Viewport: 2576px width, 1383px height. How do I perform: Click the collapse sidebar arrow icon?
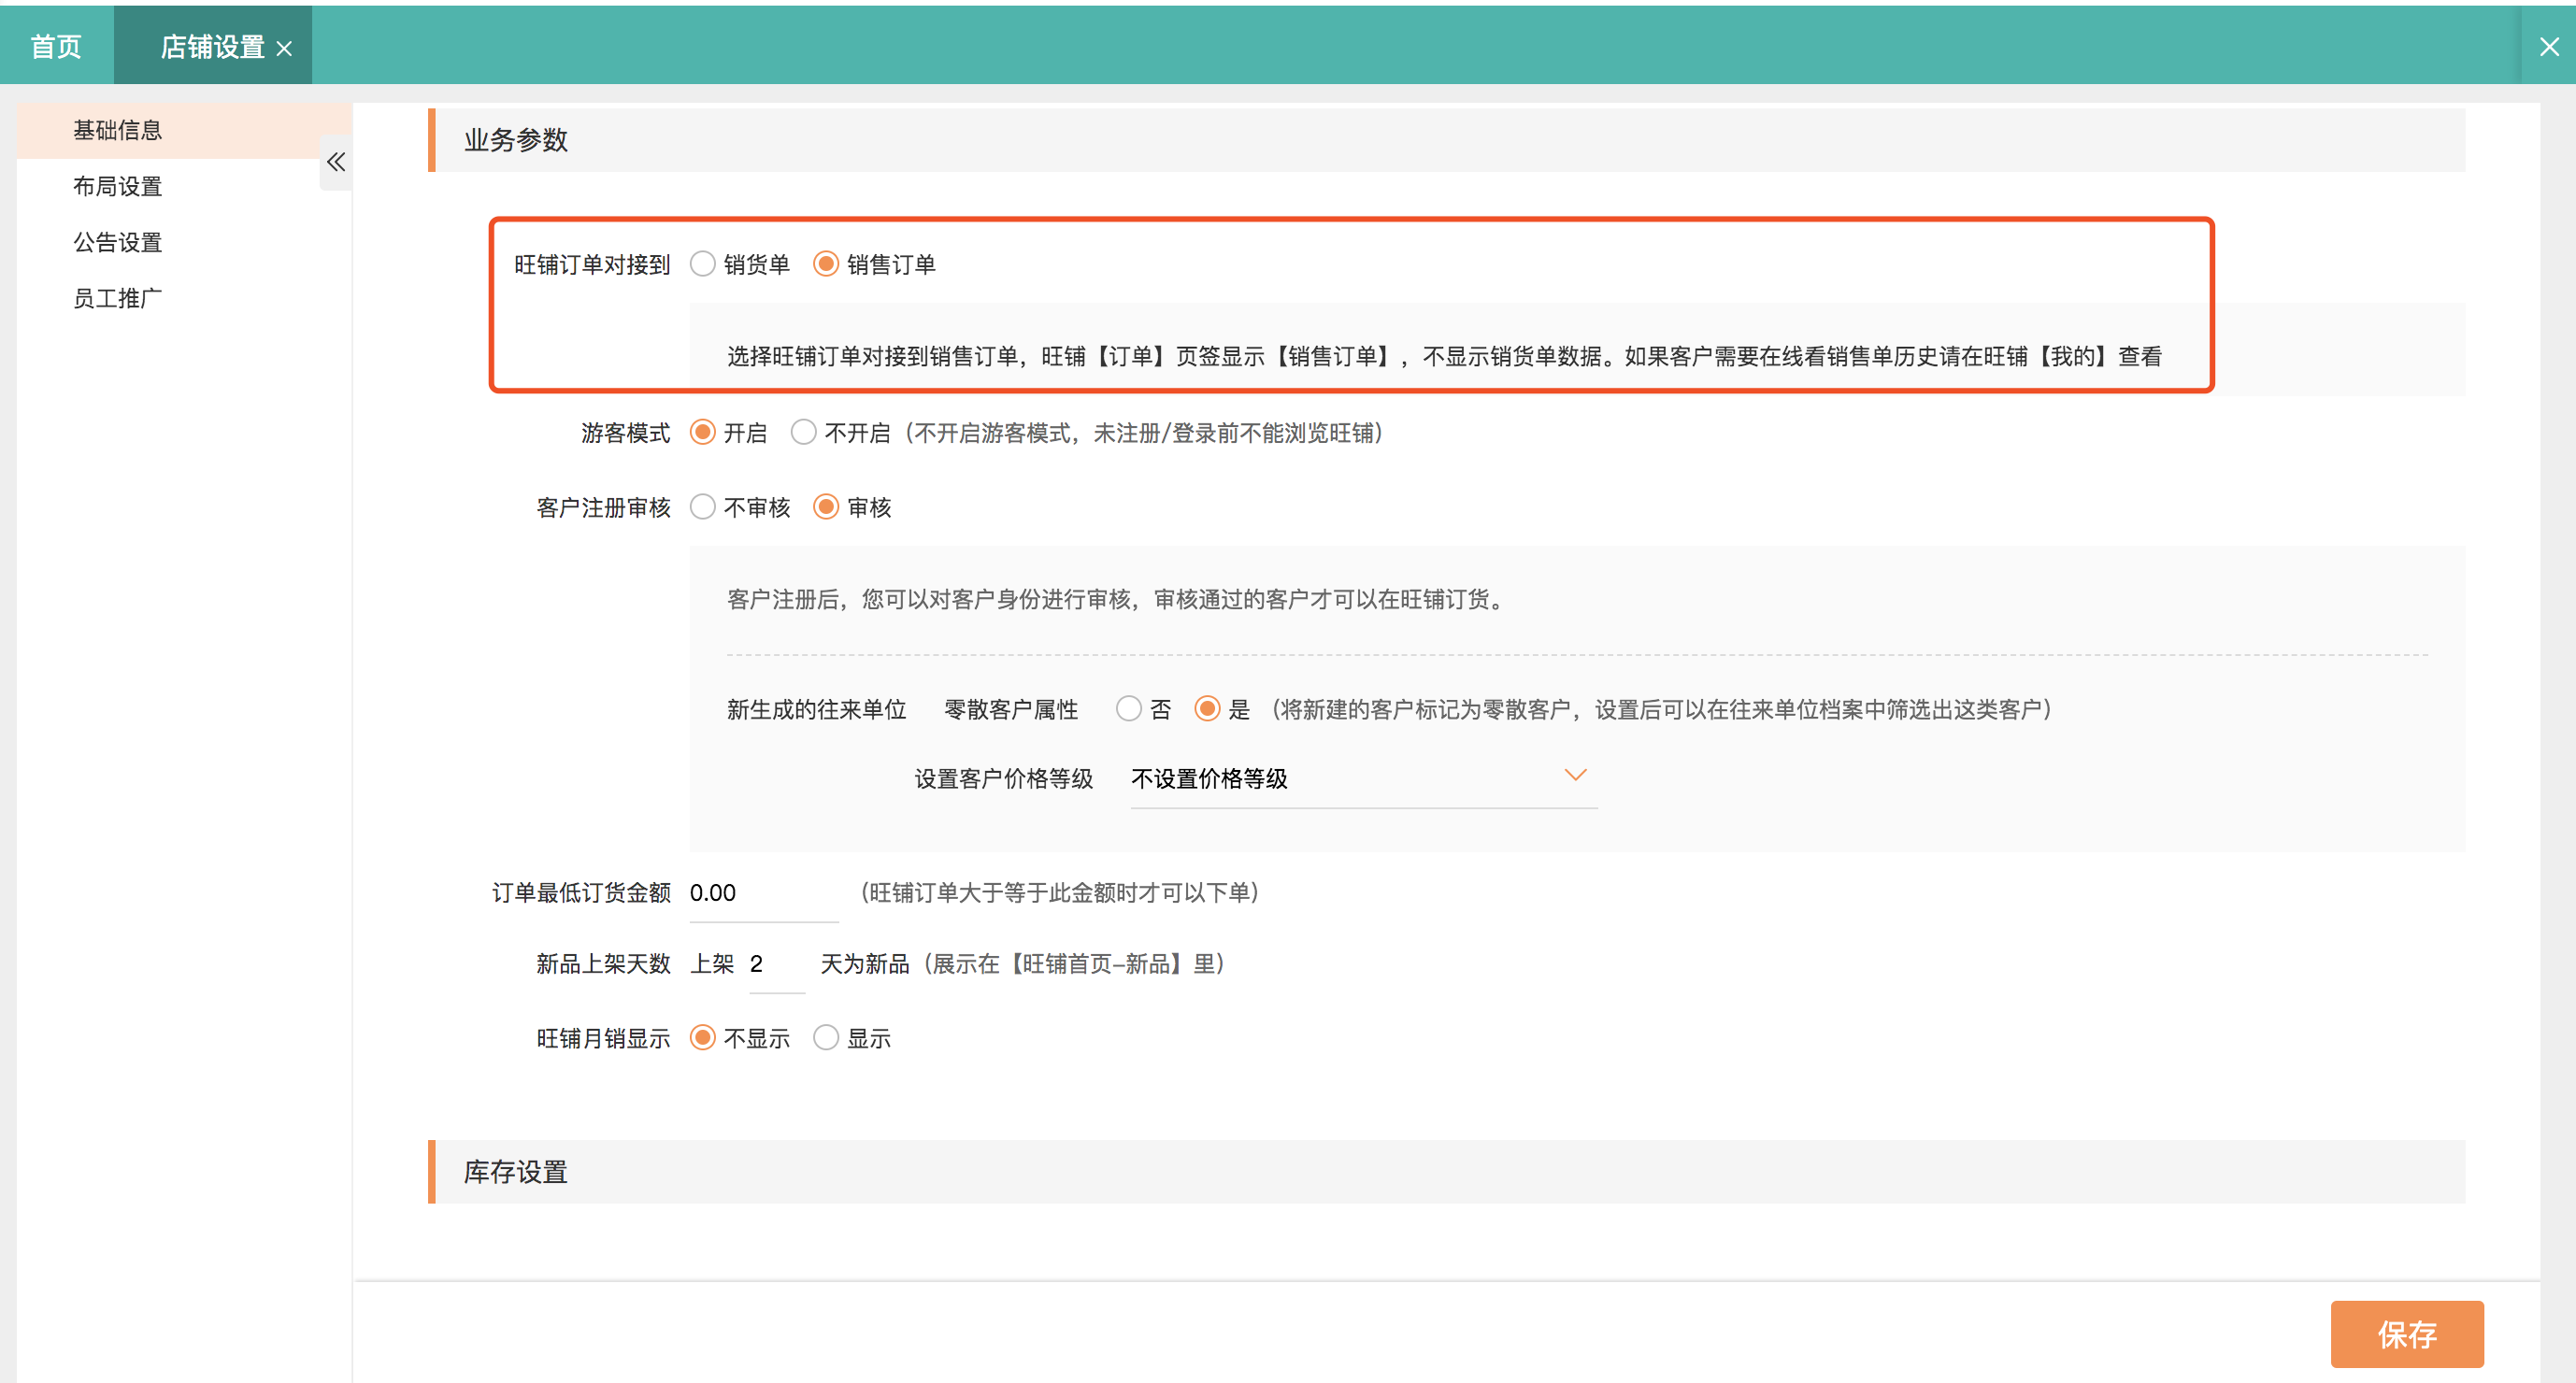pyautogui.click(x=336, y=160)
